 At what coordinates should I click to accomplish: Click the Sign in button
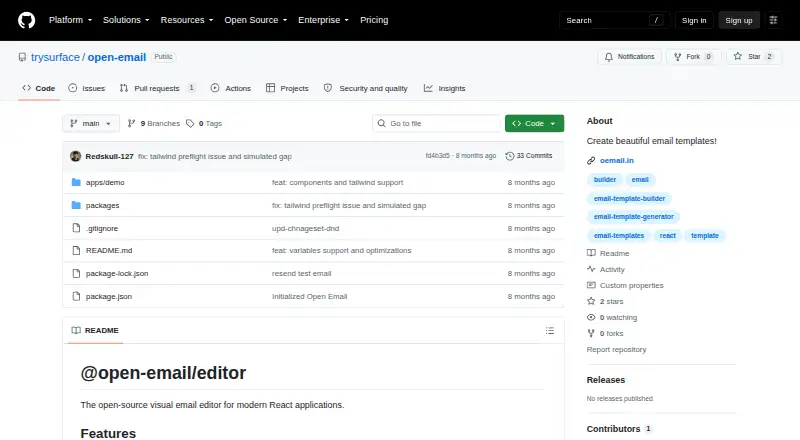pyautogui.click(x=694, y=20)
